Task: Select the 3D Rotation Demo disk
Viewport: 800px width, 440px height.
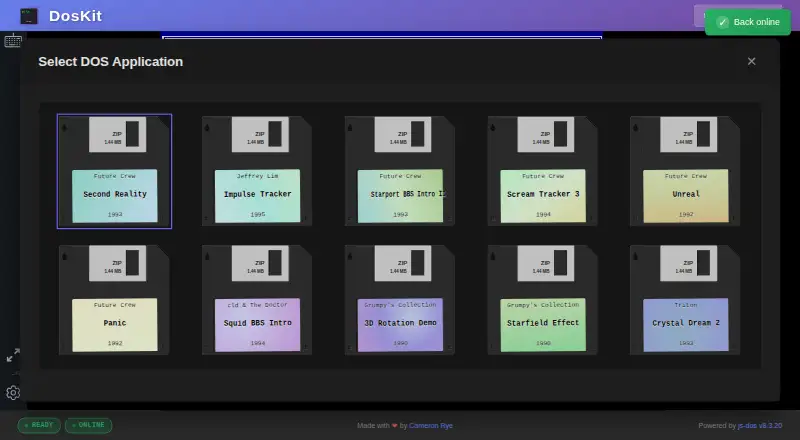Action: (x=400, y=300)
